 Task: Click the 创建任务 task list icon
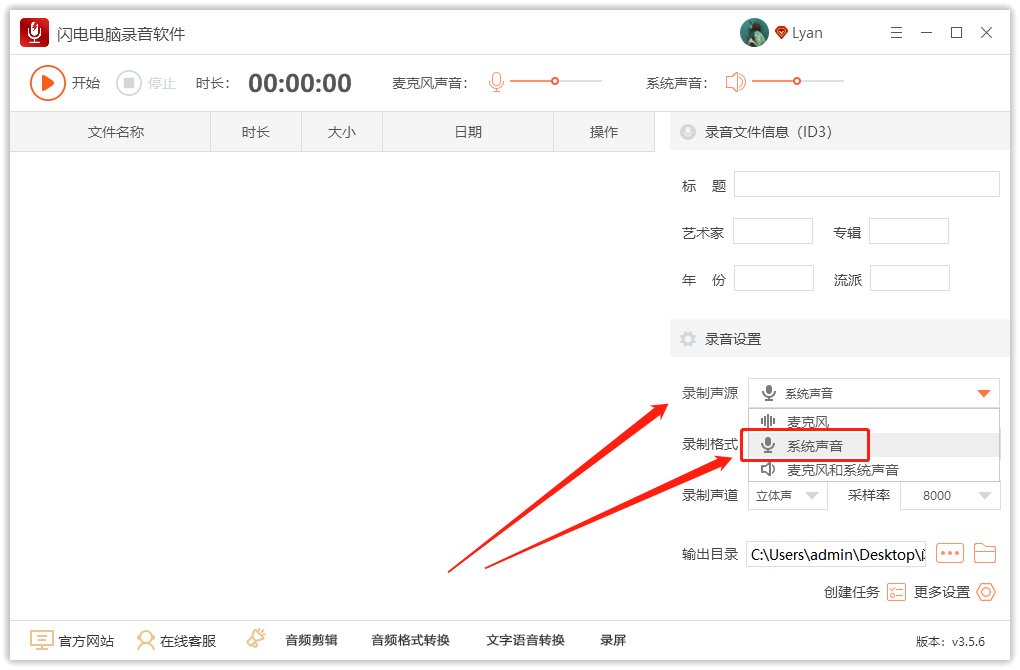pyautogui.click(x=895, y=592)
